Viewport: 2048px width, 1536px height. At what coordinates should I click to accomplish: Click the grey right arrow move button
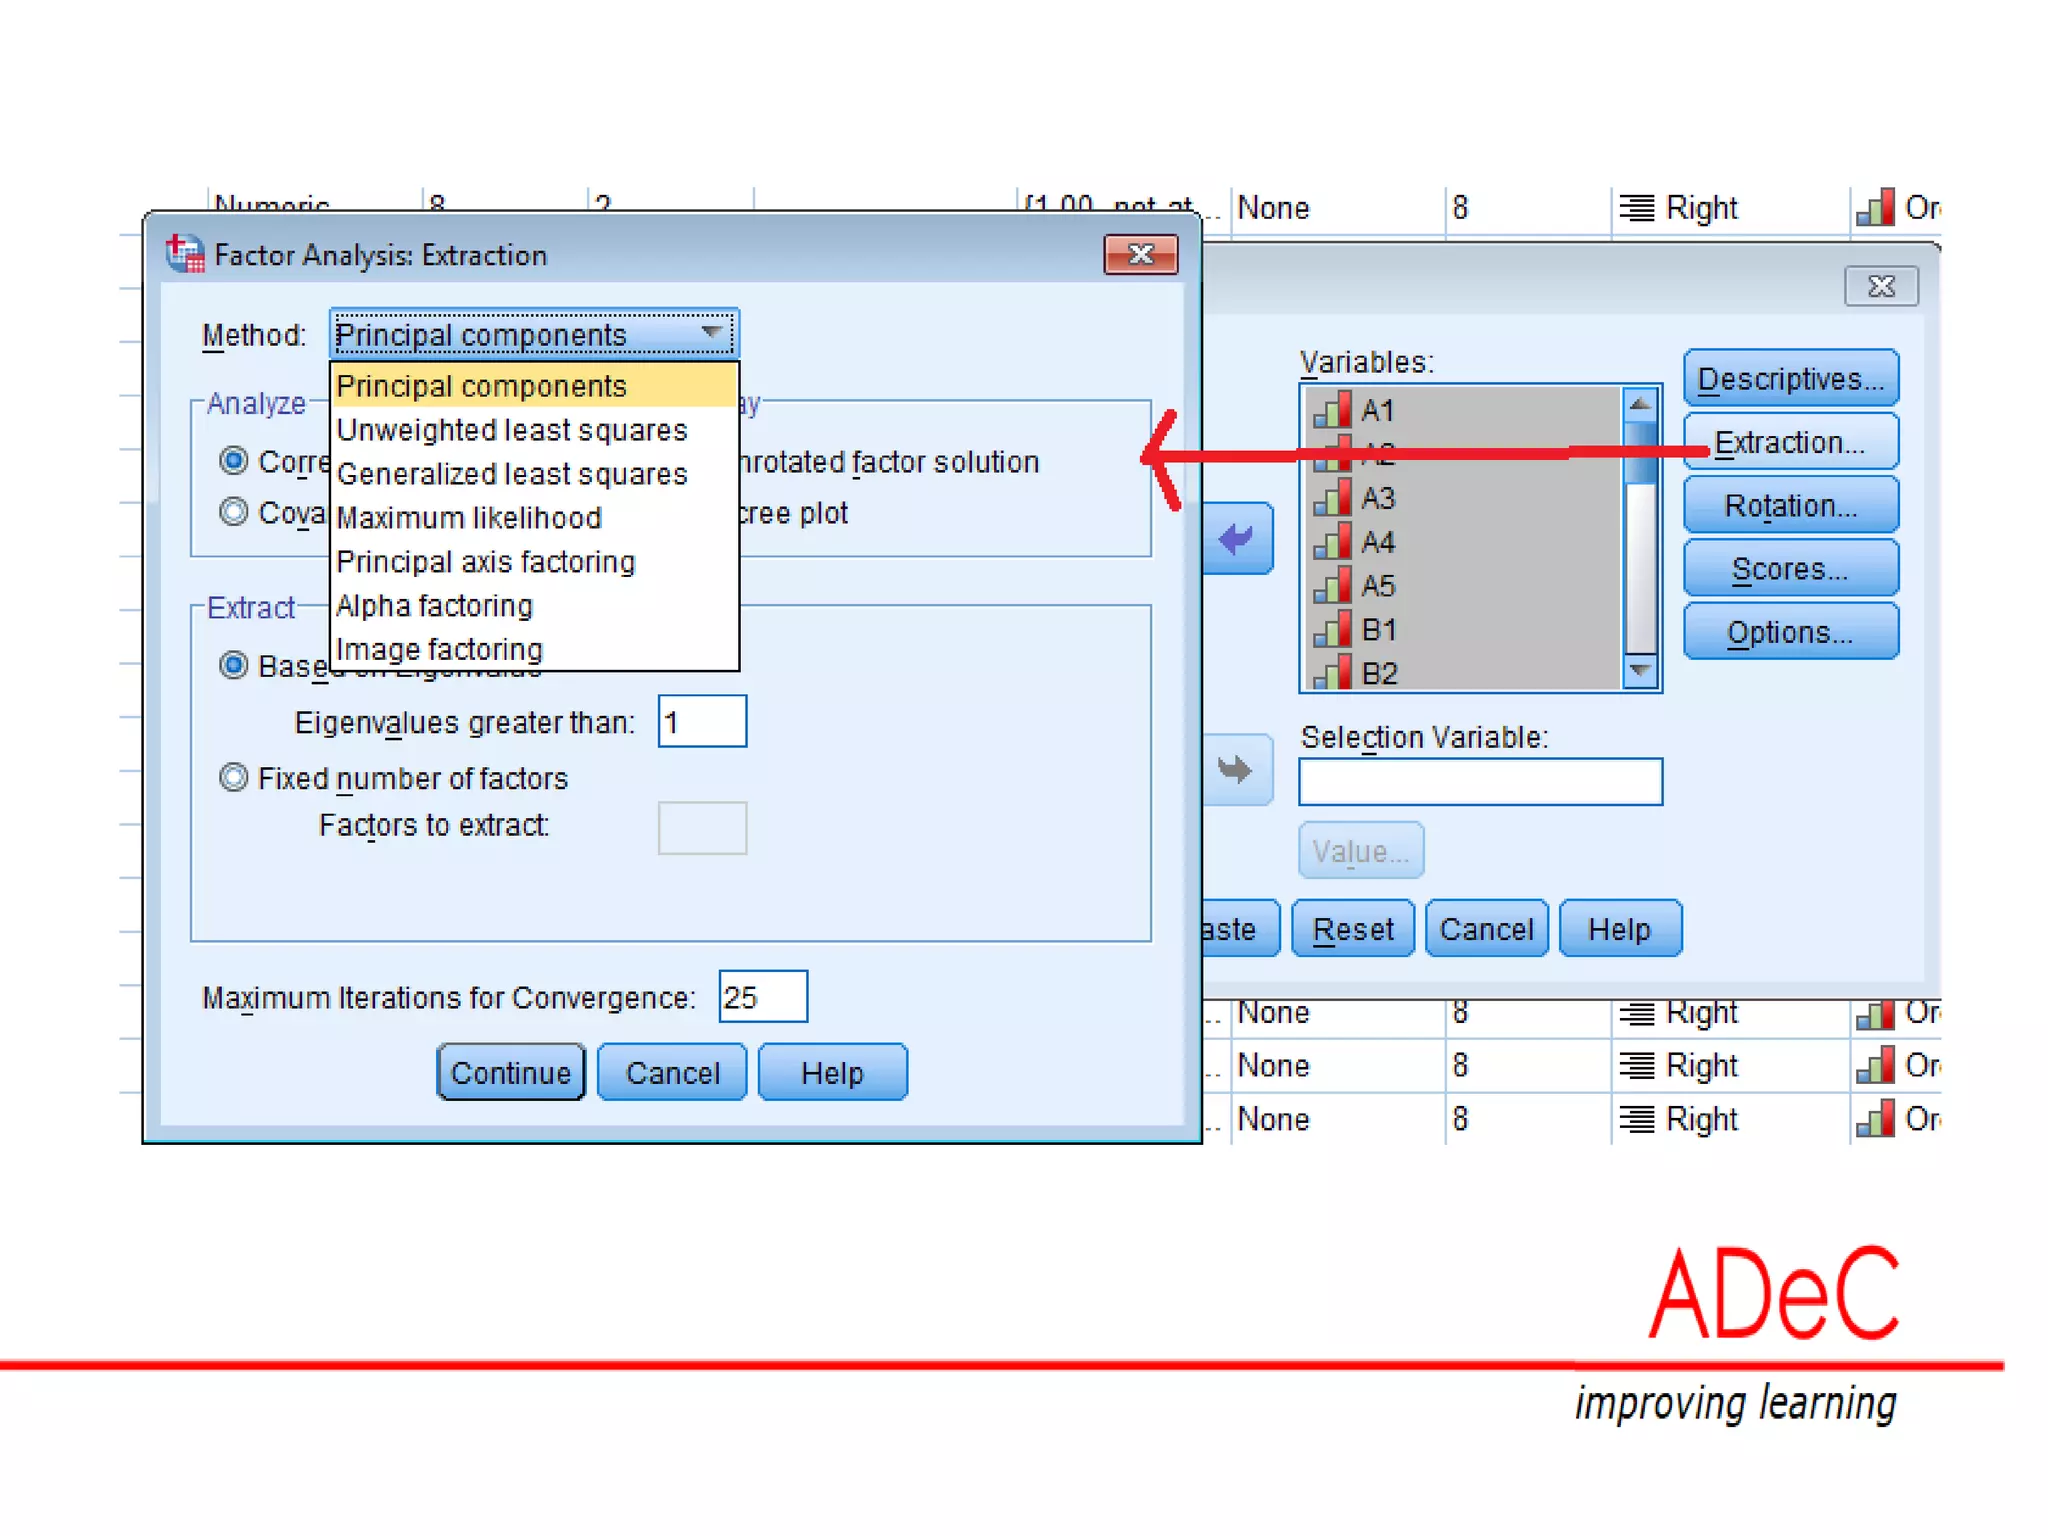1237,769
